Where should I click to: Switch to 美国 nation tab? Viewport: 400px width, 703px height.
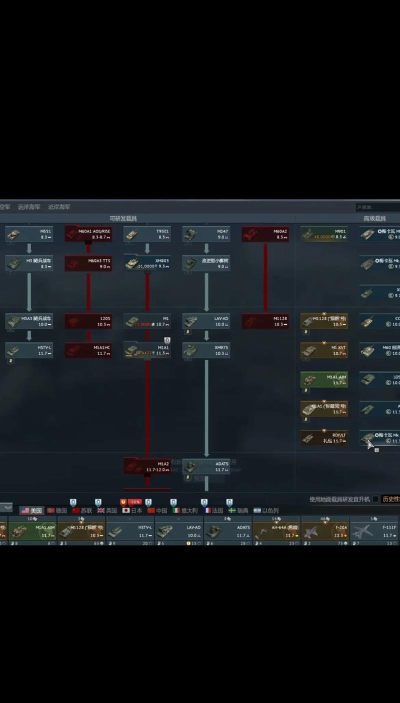click(x=32, y=510)
